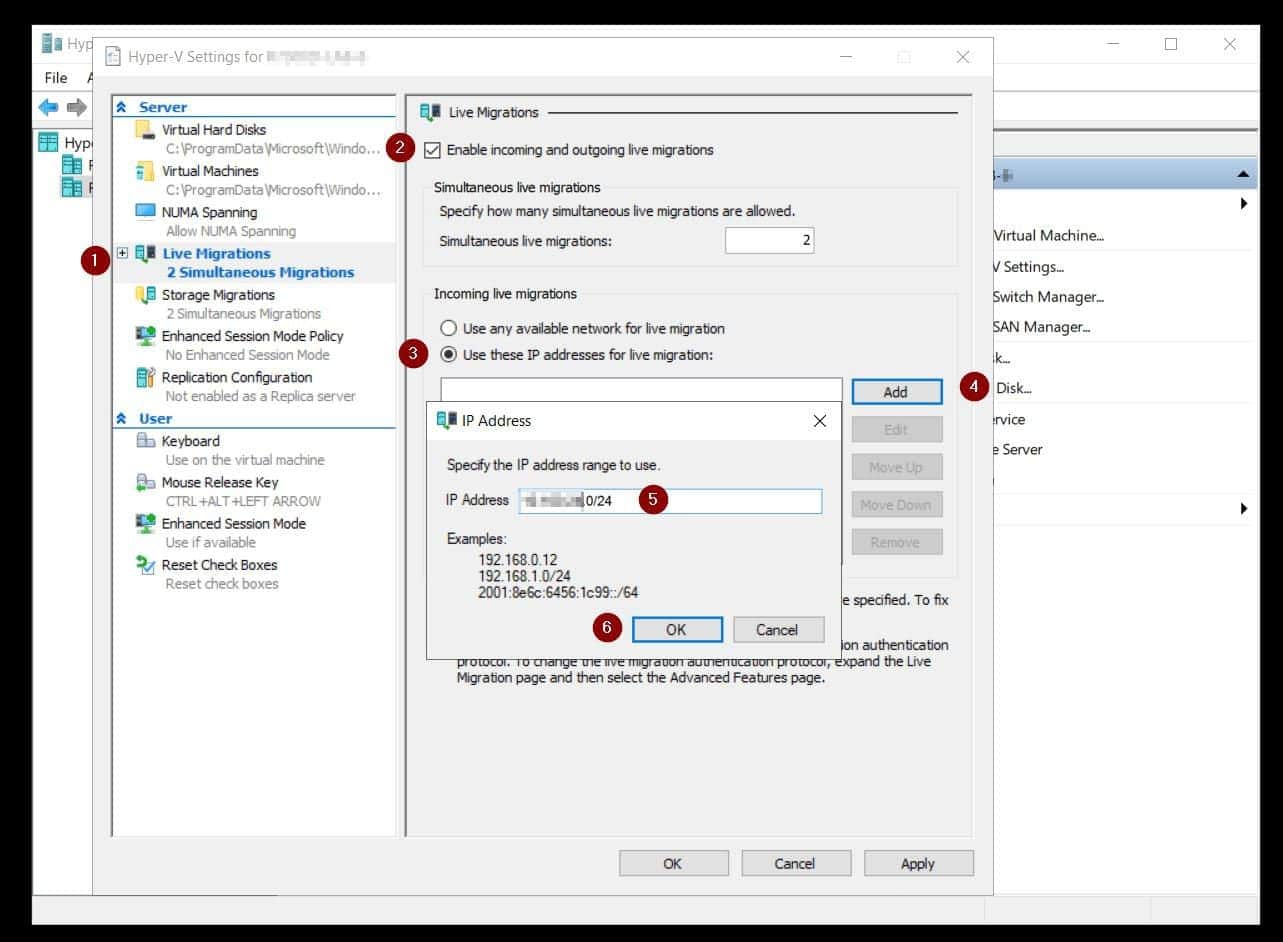Viewport: 1283px width, 942px height.
Task: Click the Simultaneous live migrations number field
Action: pyautogui.click(x=768, y=240)
